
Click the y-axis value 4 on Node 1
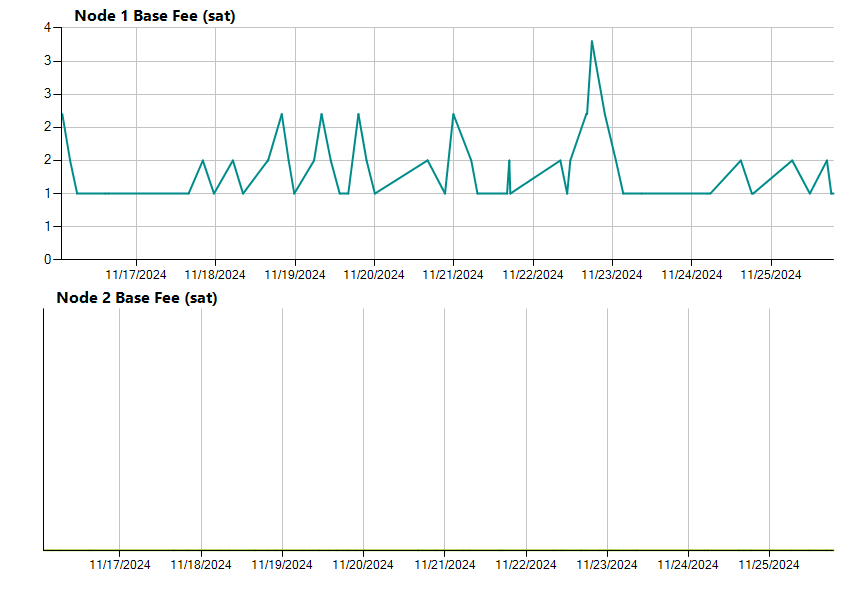47,28
